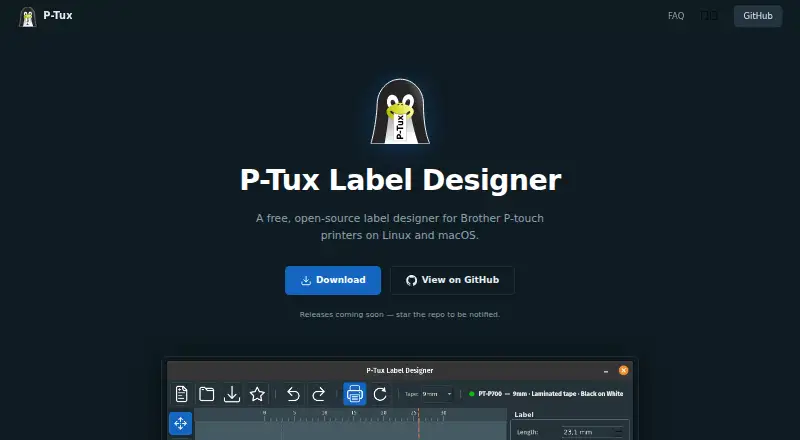Viewport: 800px width, 440px height.
Task: Click the star favorites icon in app toolbar
Action: click(257, 394)
